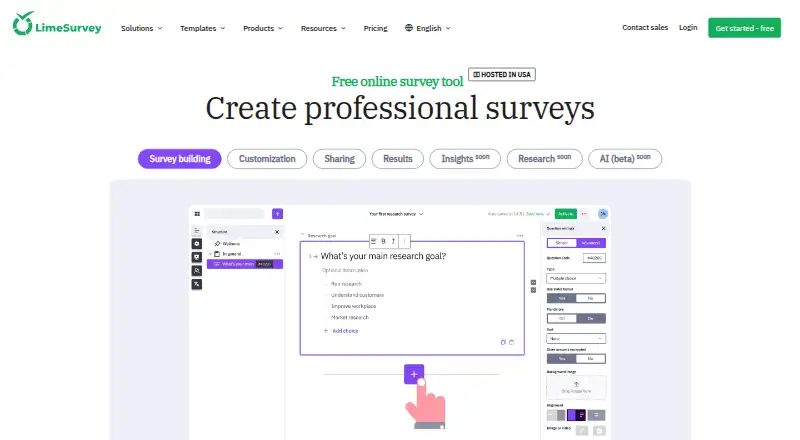Choose the middle purple alignment option
Image resolution: width=800 pixels, height=440 pixels.
[577, 415]
